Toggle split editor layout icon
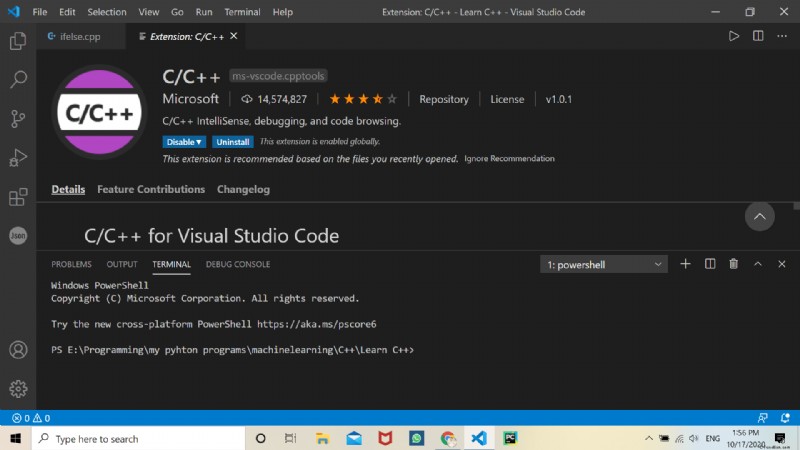Image resolution: width=800 pixels, height=450 pixels. click(757, 36)
